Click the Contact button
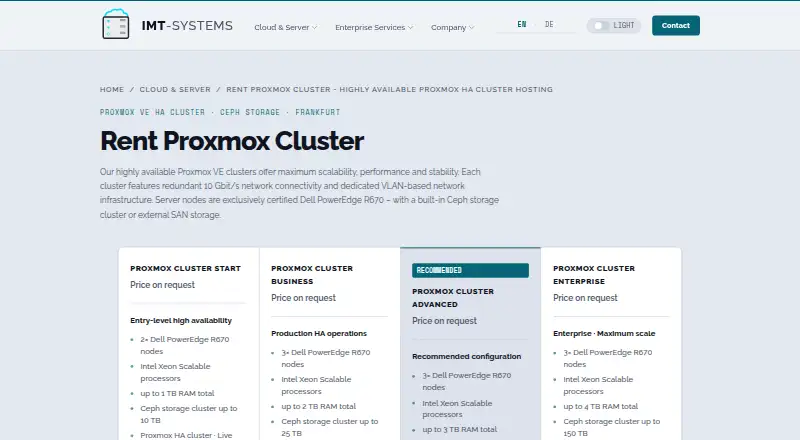Screen dimensions: 800x440 (x=676, y=26)
